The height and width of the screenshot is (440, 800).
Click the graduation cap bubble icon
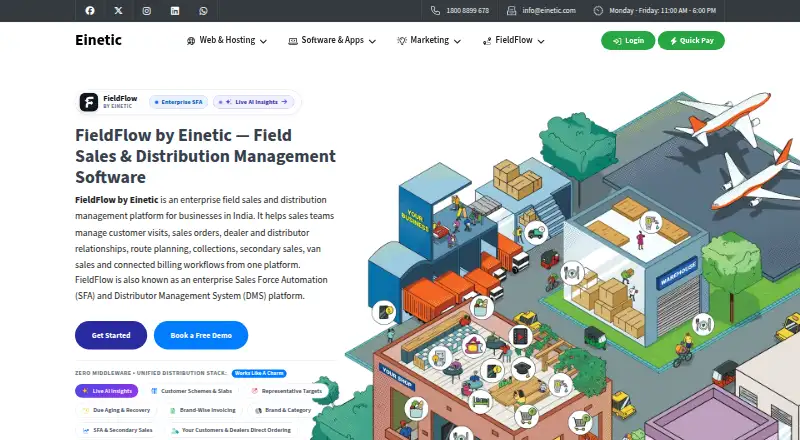(x=523, y=369)
